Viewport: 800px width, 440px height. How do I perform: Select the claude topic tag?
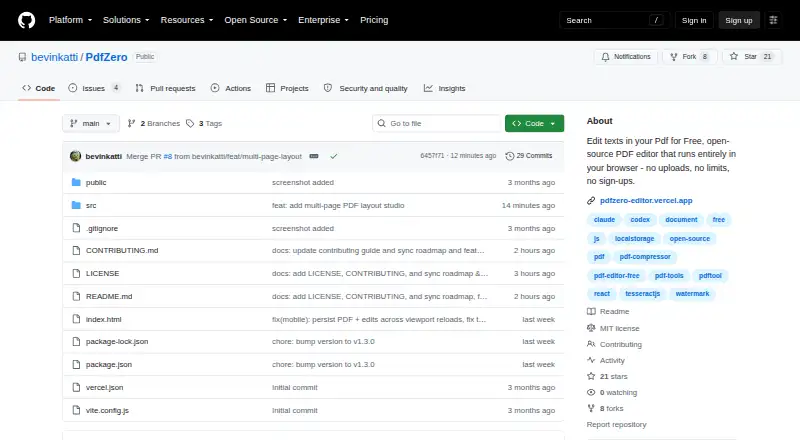pos(604,219)
